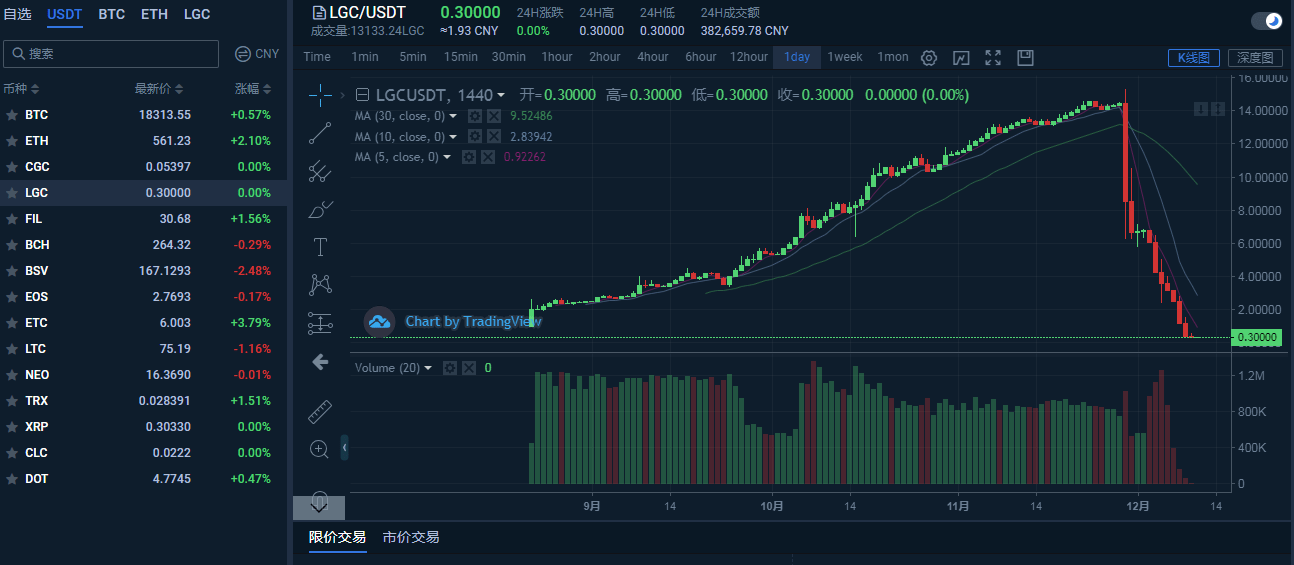Toggle the CNY currency switch
Screen dimensions: 1294x565
pos(257,54)
